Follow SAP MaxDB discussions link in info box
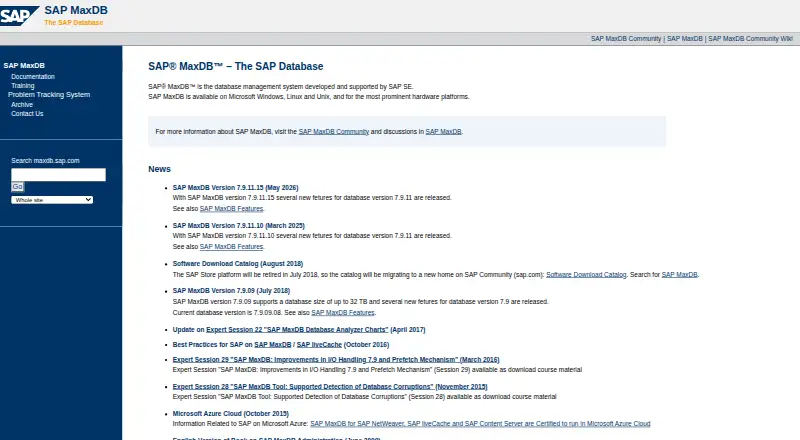The width and height of the screenshot is (800, 440). point(443,132)
